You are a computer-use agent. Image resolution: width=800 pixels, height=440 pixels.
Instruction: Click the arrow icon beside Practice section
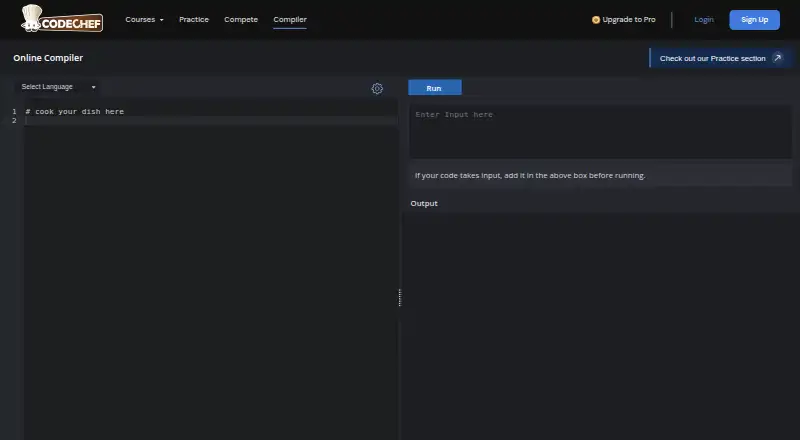point(778,58)
